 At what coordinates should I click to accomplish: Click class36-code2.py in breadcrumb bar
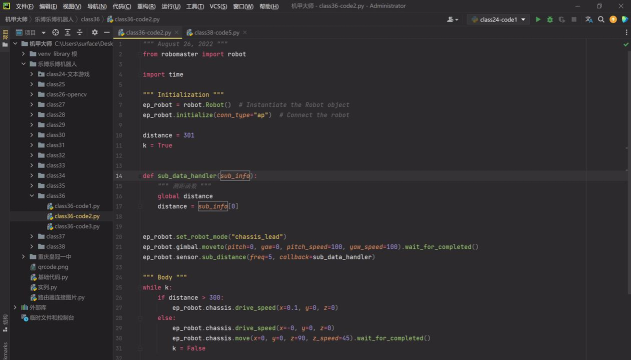pos(134,19)
